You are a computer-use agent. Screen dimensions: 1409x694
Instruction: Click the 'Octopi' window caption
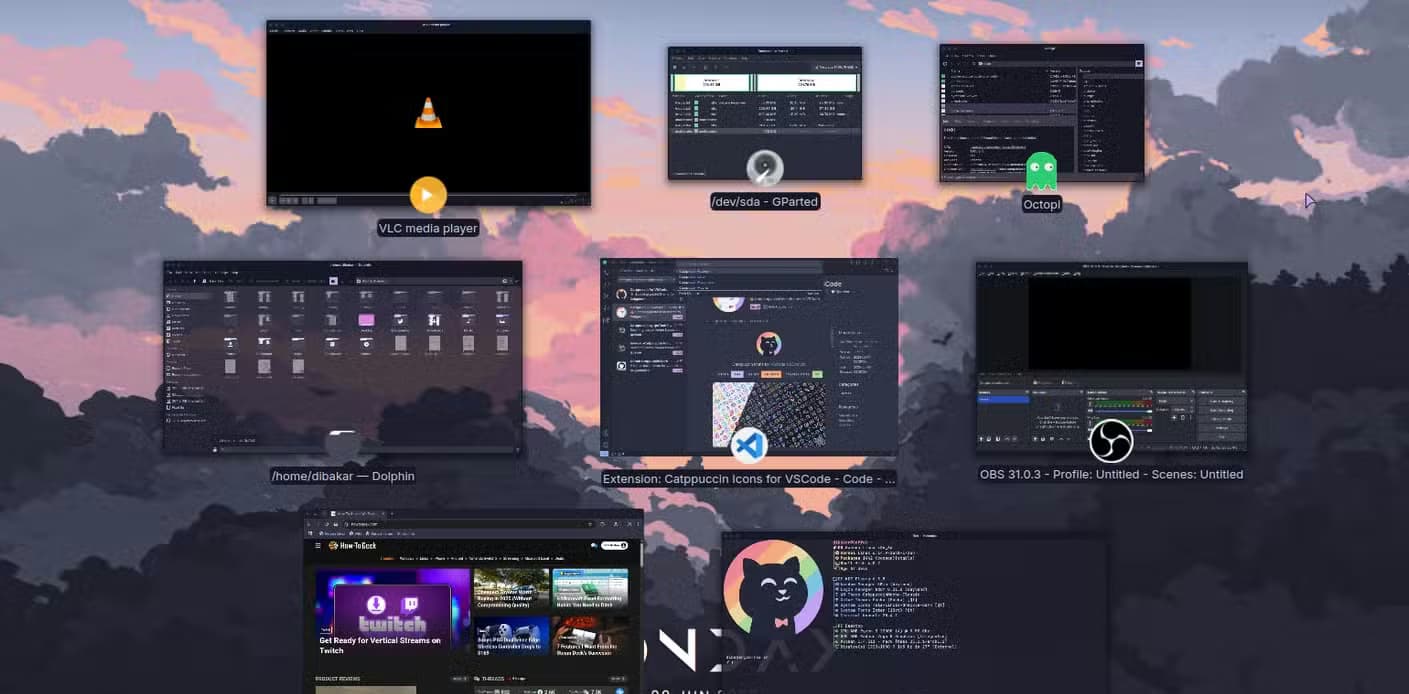coord(1041,204)
